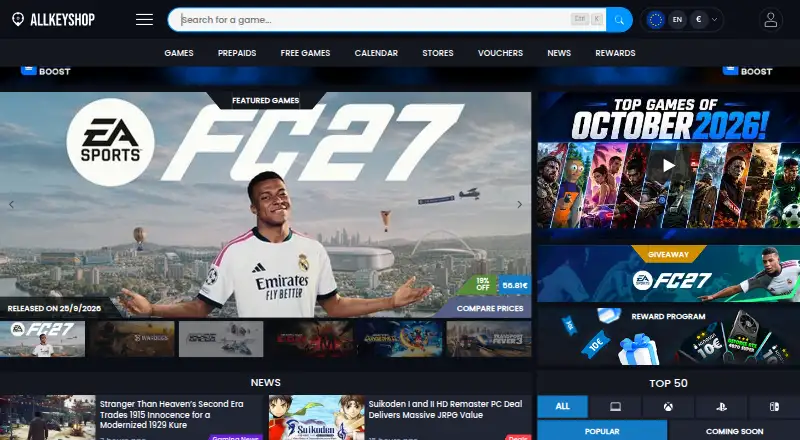Select the Transport Fever 3 carousel thumbnail
The width and height of the screenshot is (800, 440).
pos(489,339)
